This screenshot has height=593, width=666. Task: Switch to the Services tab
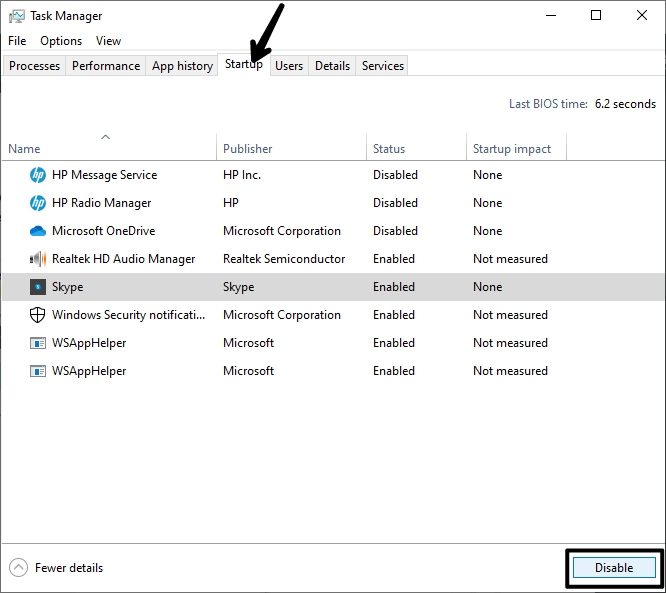point(383,66)
